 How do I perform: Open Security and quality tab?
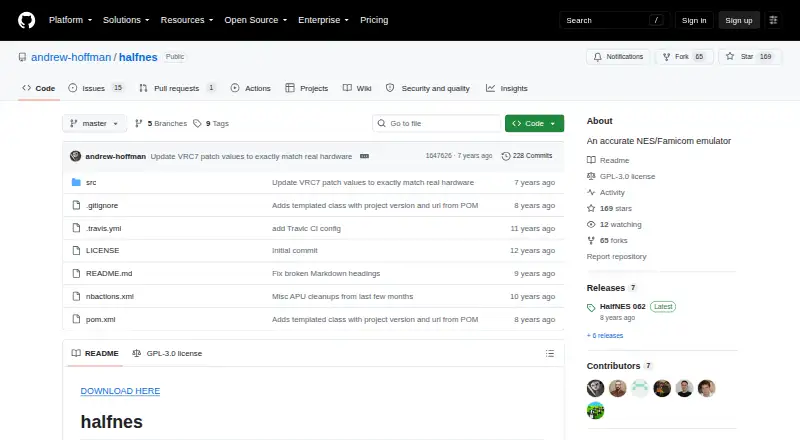pyautogui.click(x=428, y=88)
